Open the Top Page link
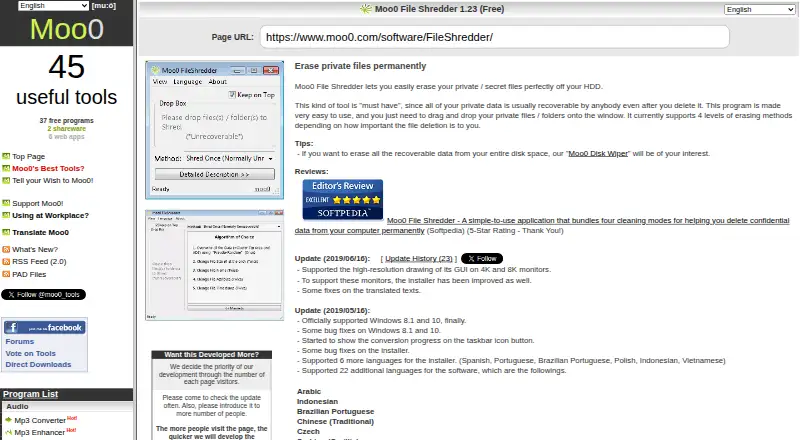The image size is (800, 440). (29, 157)
